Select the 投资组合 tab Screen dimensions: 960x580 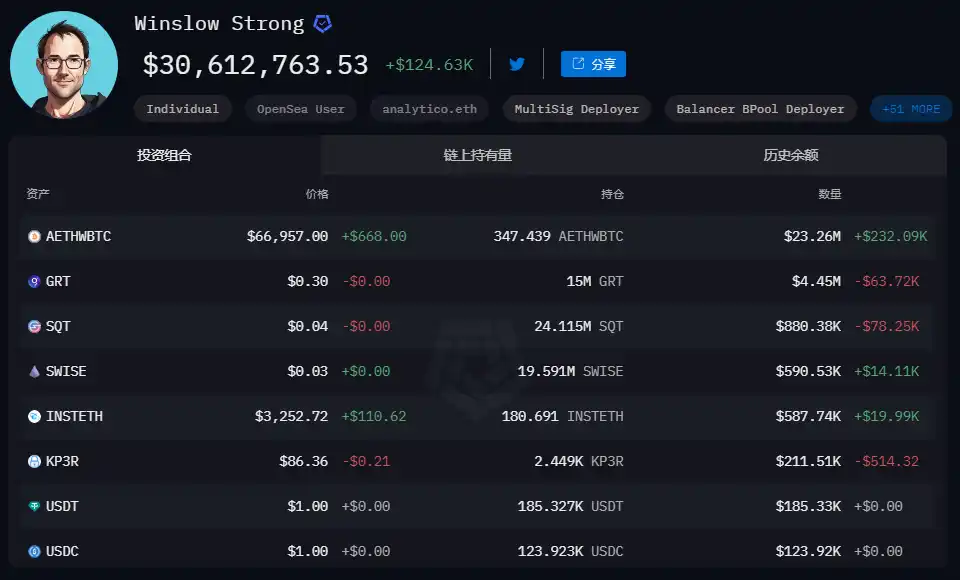(164, 156)
